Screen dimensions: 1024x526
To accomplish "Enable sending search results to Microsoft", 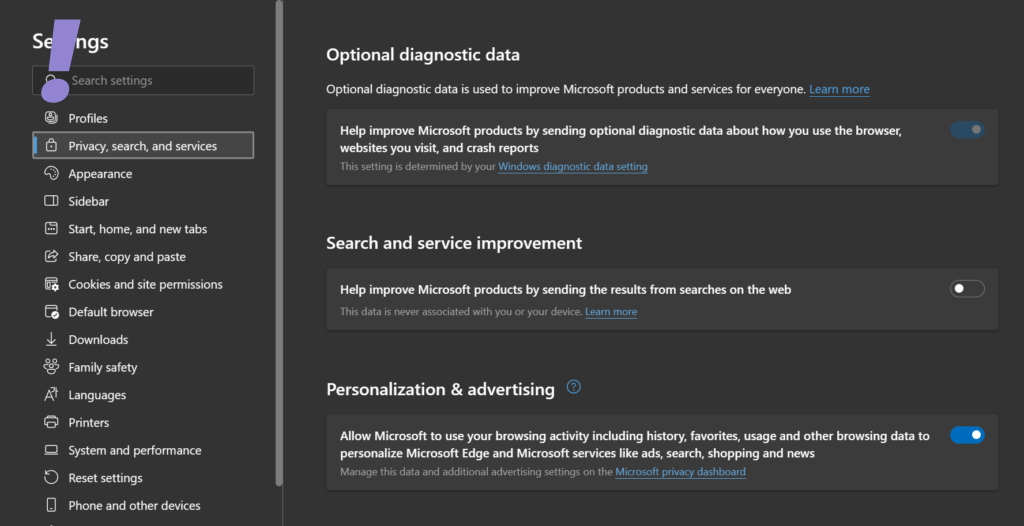I will point(967,289).
